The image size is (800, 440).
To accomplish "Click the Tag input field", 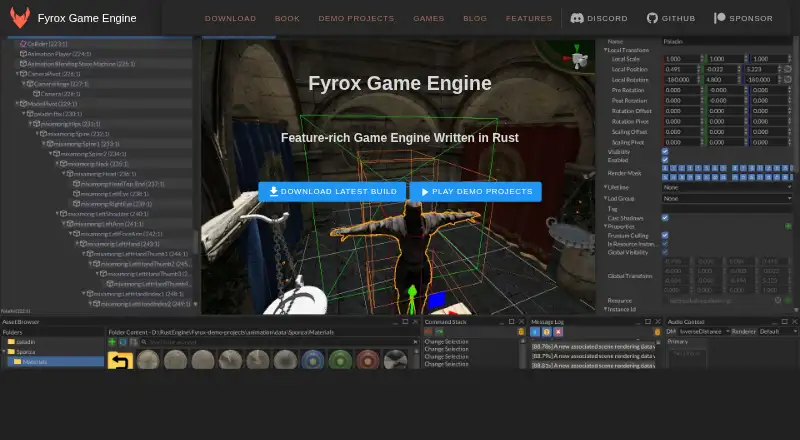I will tap(727, 209).
